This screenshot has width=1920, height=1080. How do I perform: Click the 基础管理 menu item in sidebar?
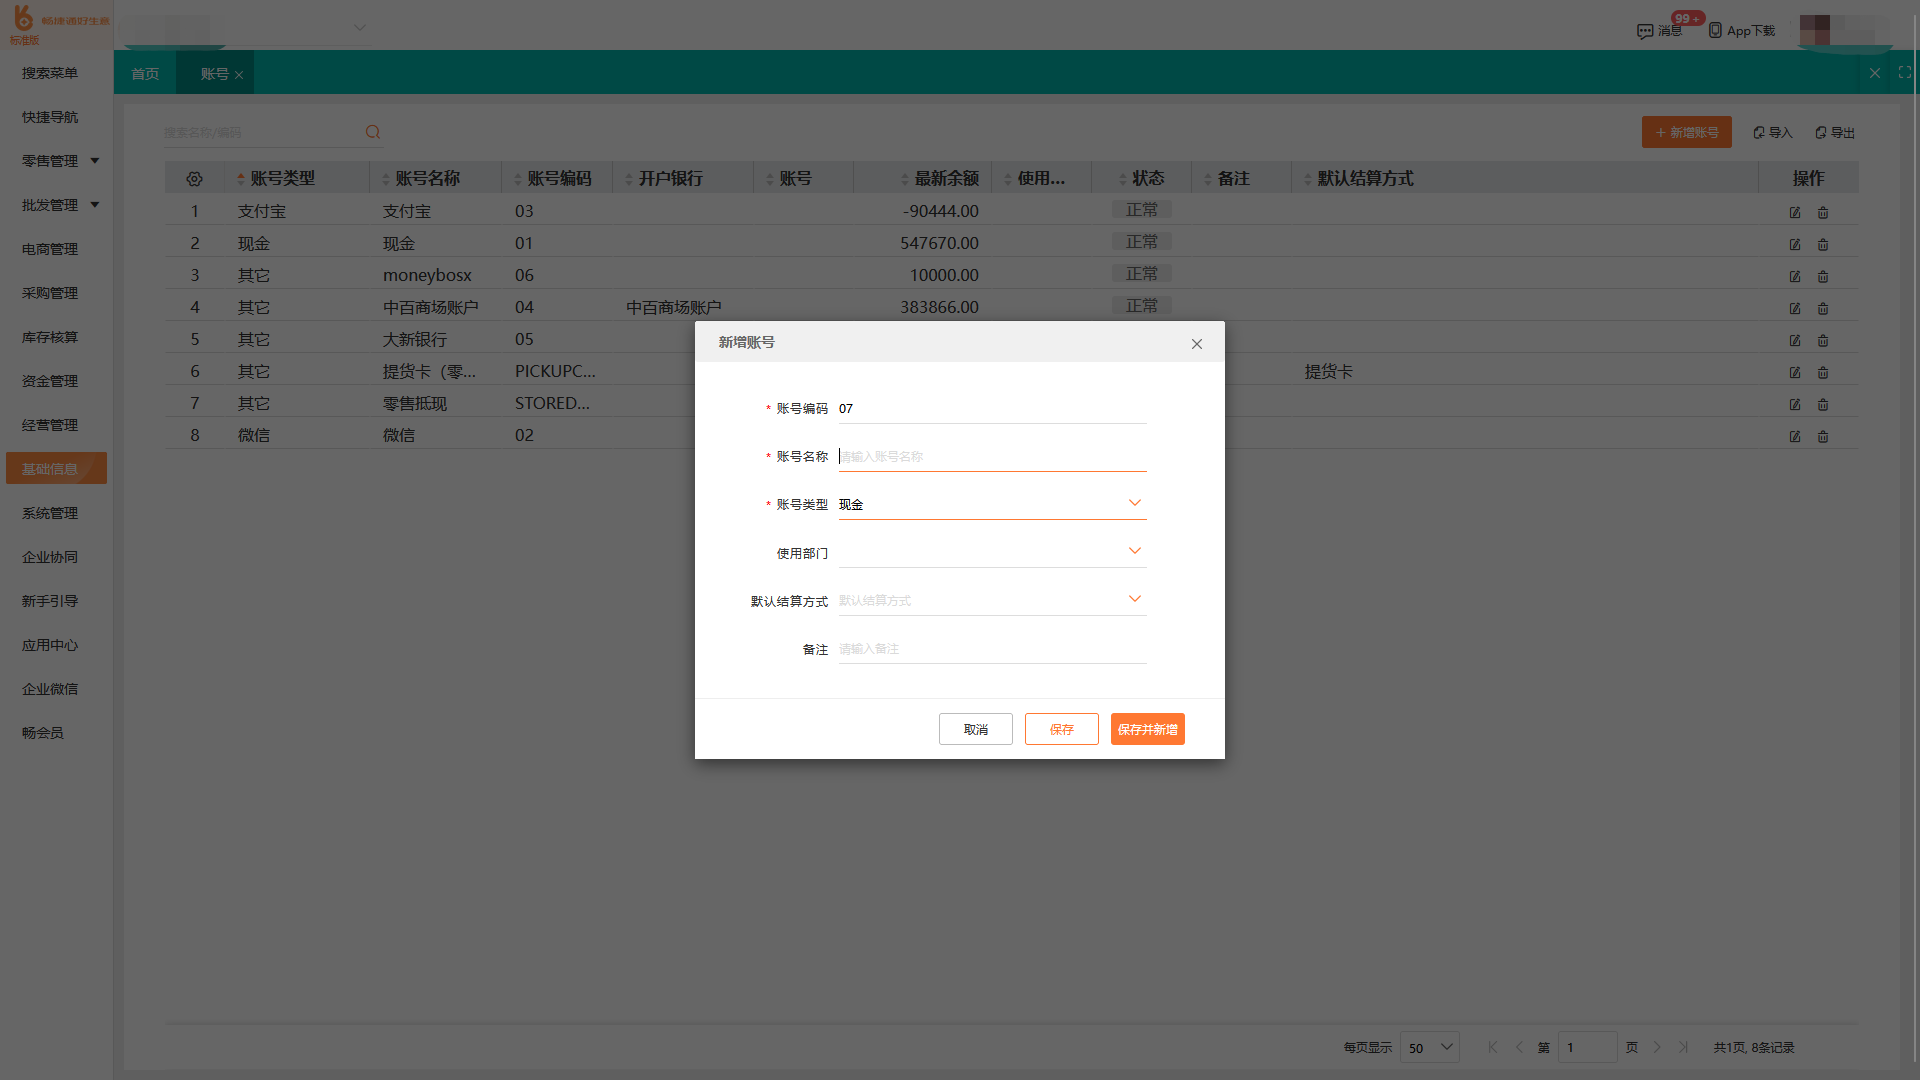click(53, 468)
